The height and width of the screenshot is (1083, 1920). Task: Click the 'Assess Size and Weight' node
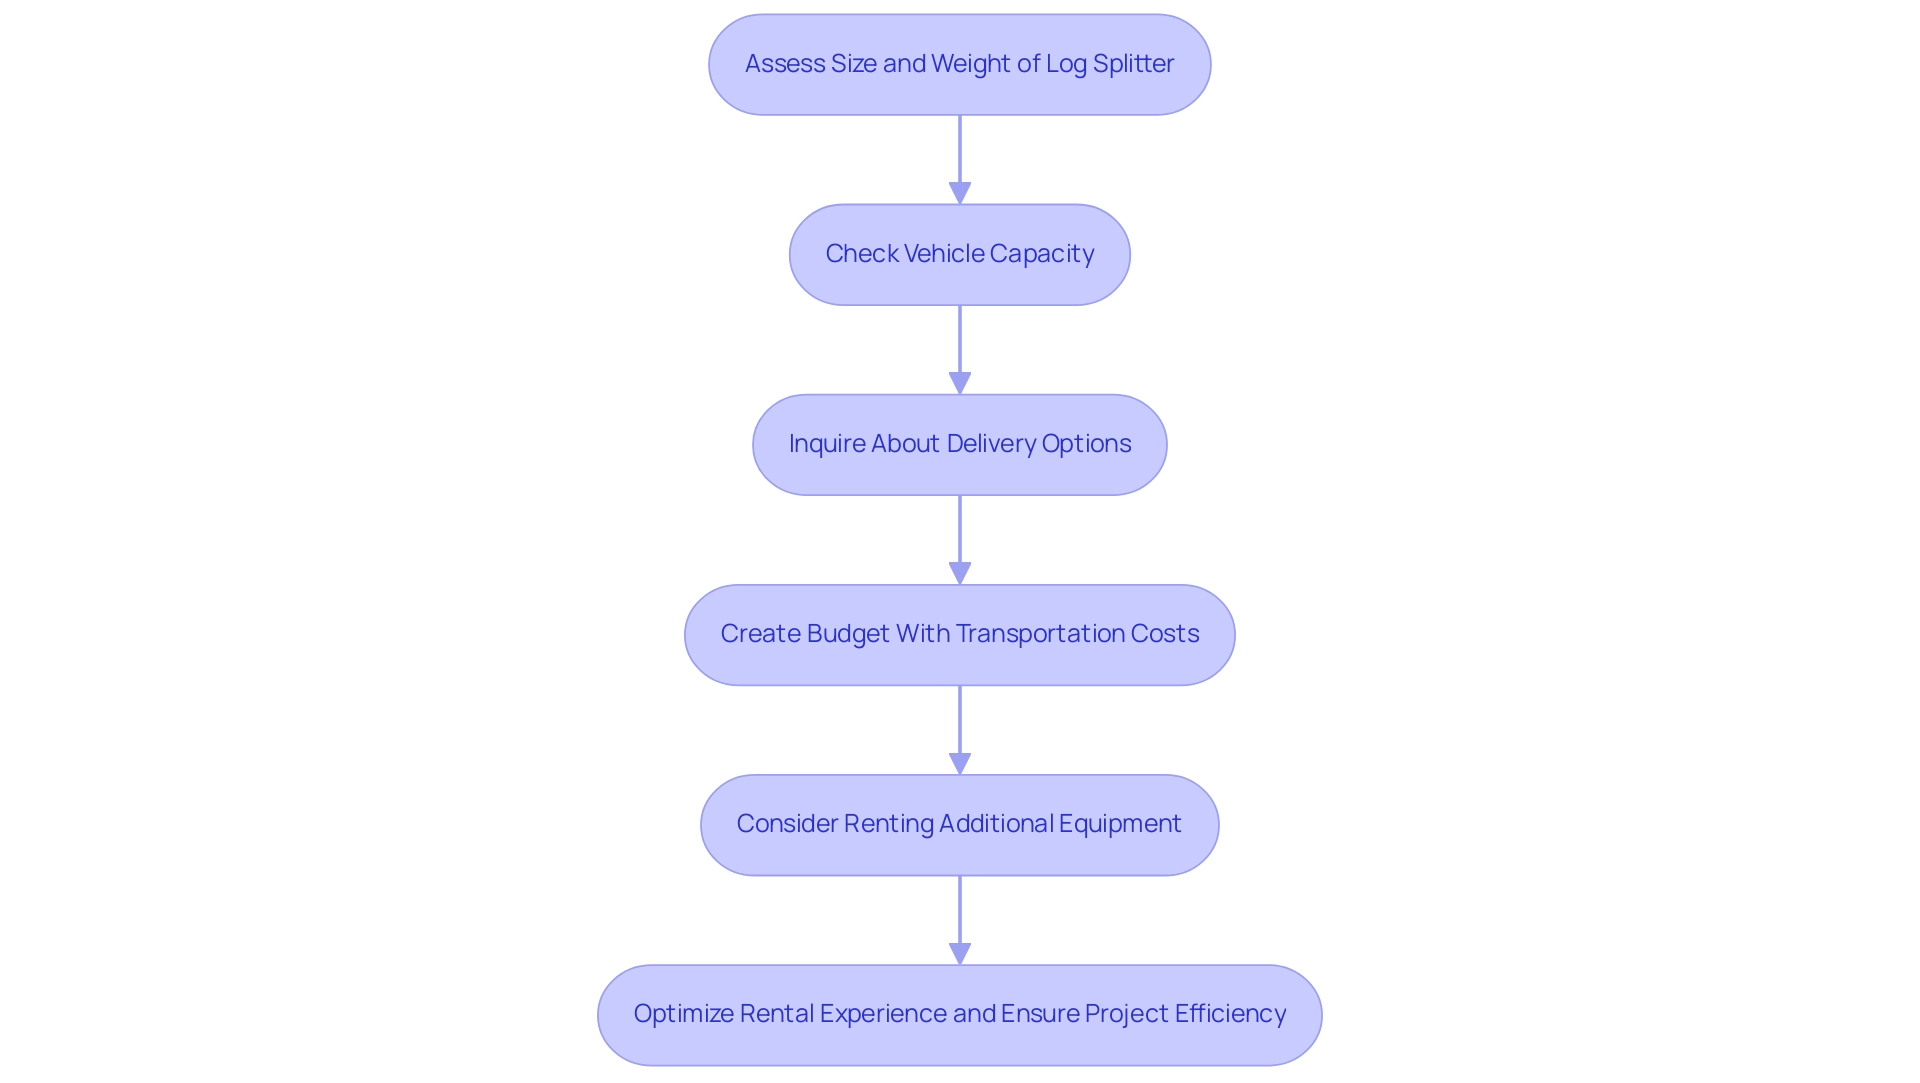pos(960,63)
